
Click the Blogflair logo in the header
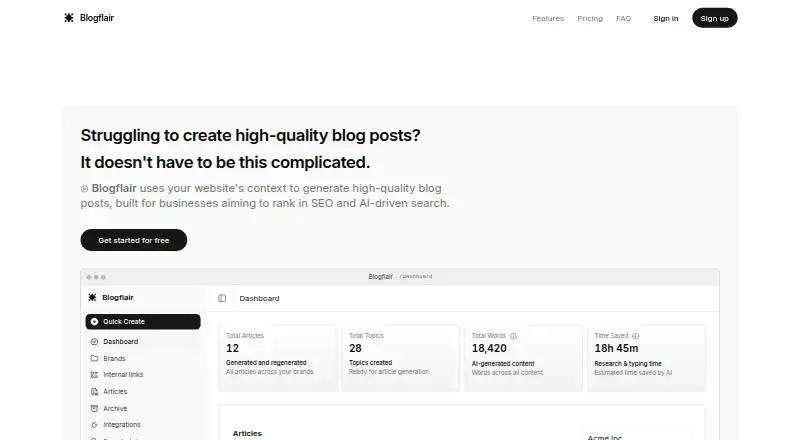click(89, 18)
